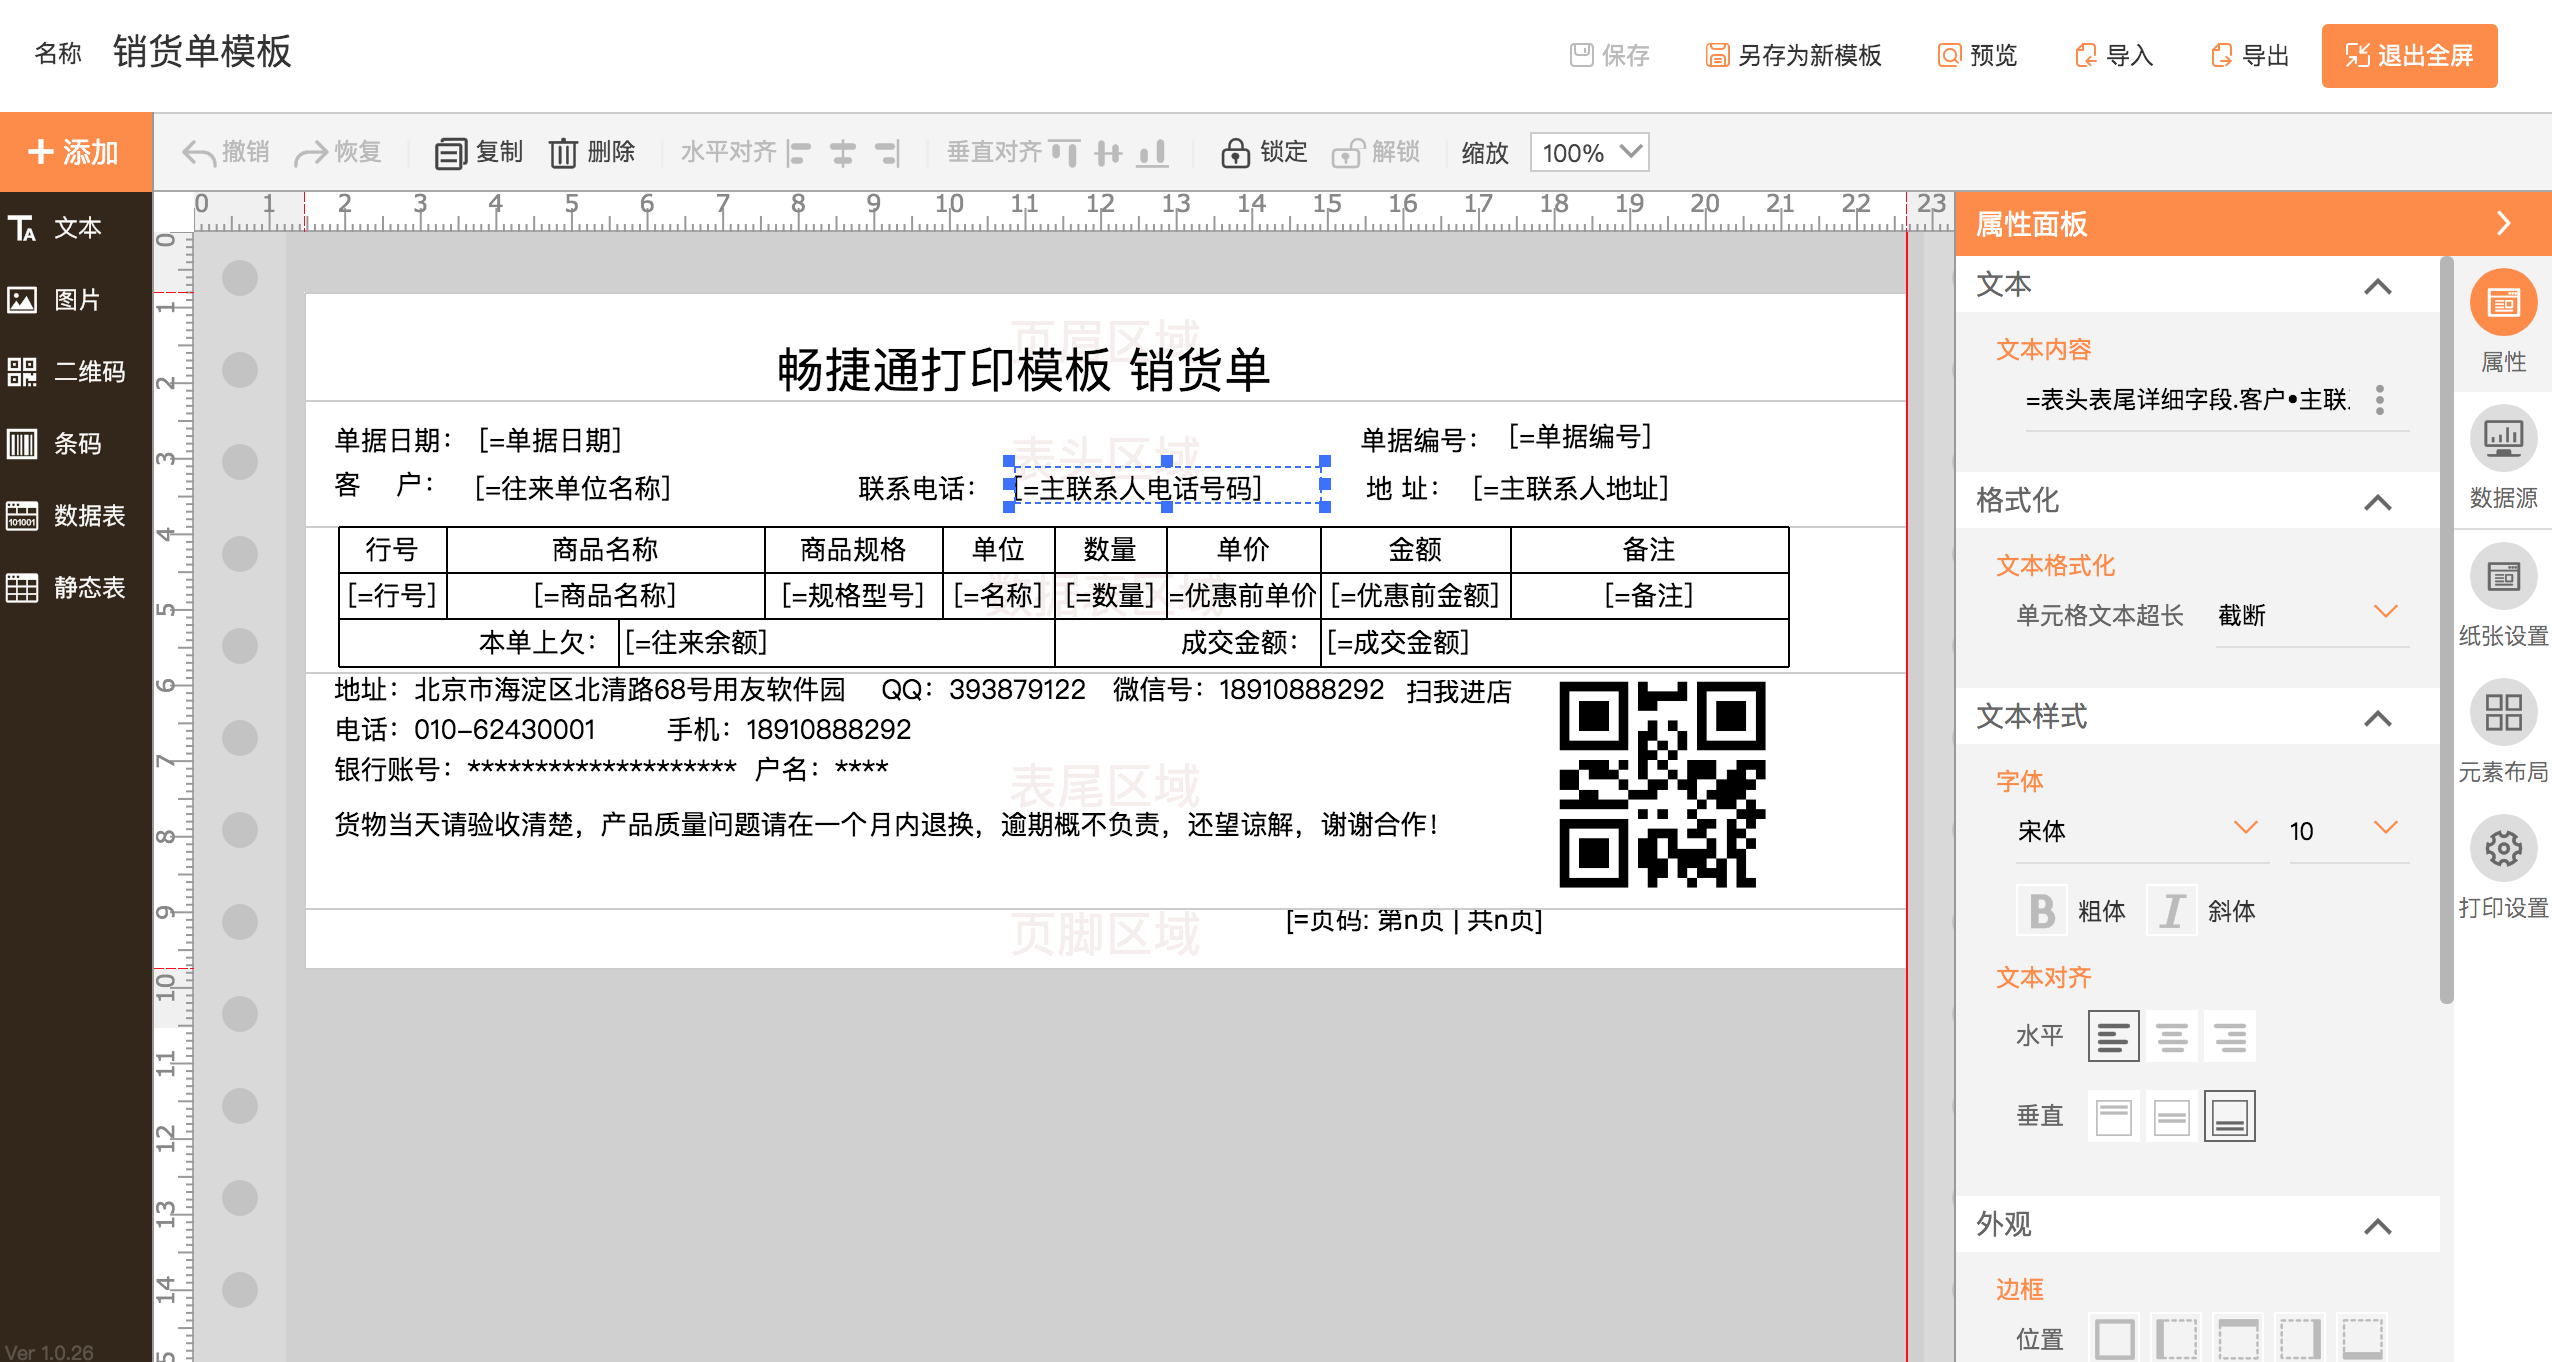
Task: Enable 锁定 for selected element
Action: pyautogui.click(x=1259, y=154)
